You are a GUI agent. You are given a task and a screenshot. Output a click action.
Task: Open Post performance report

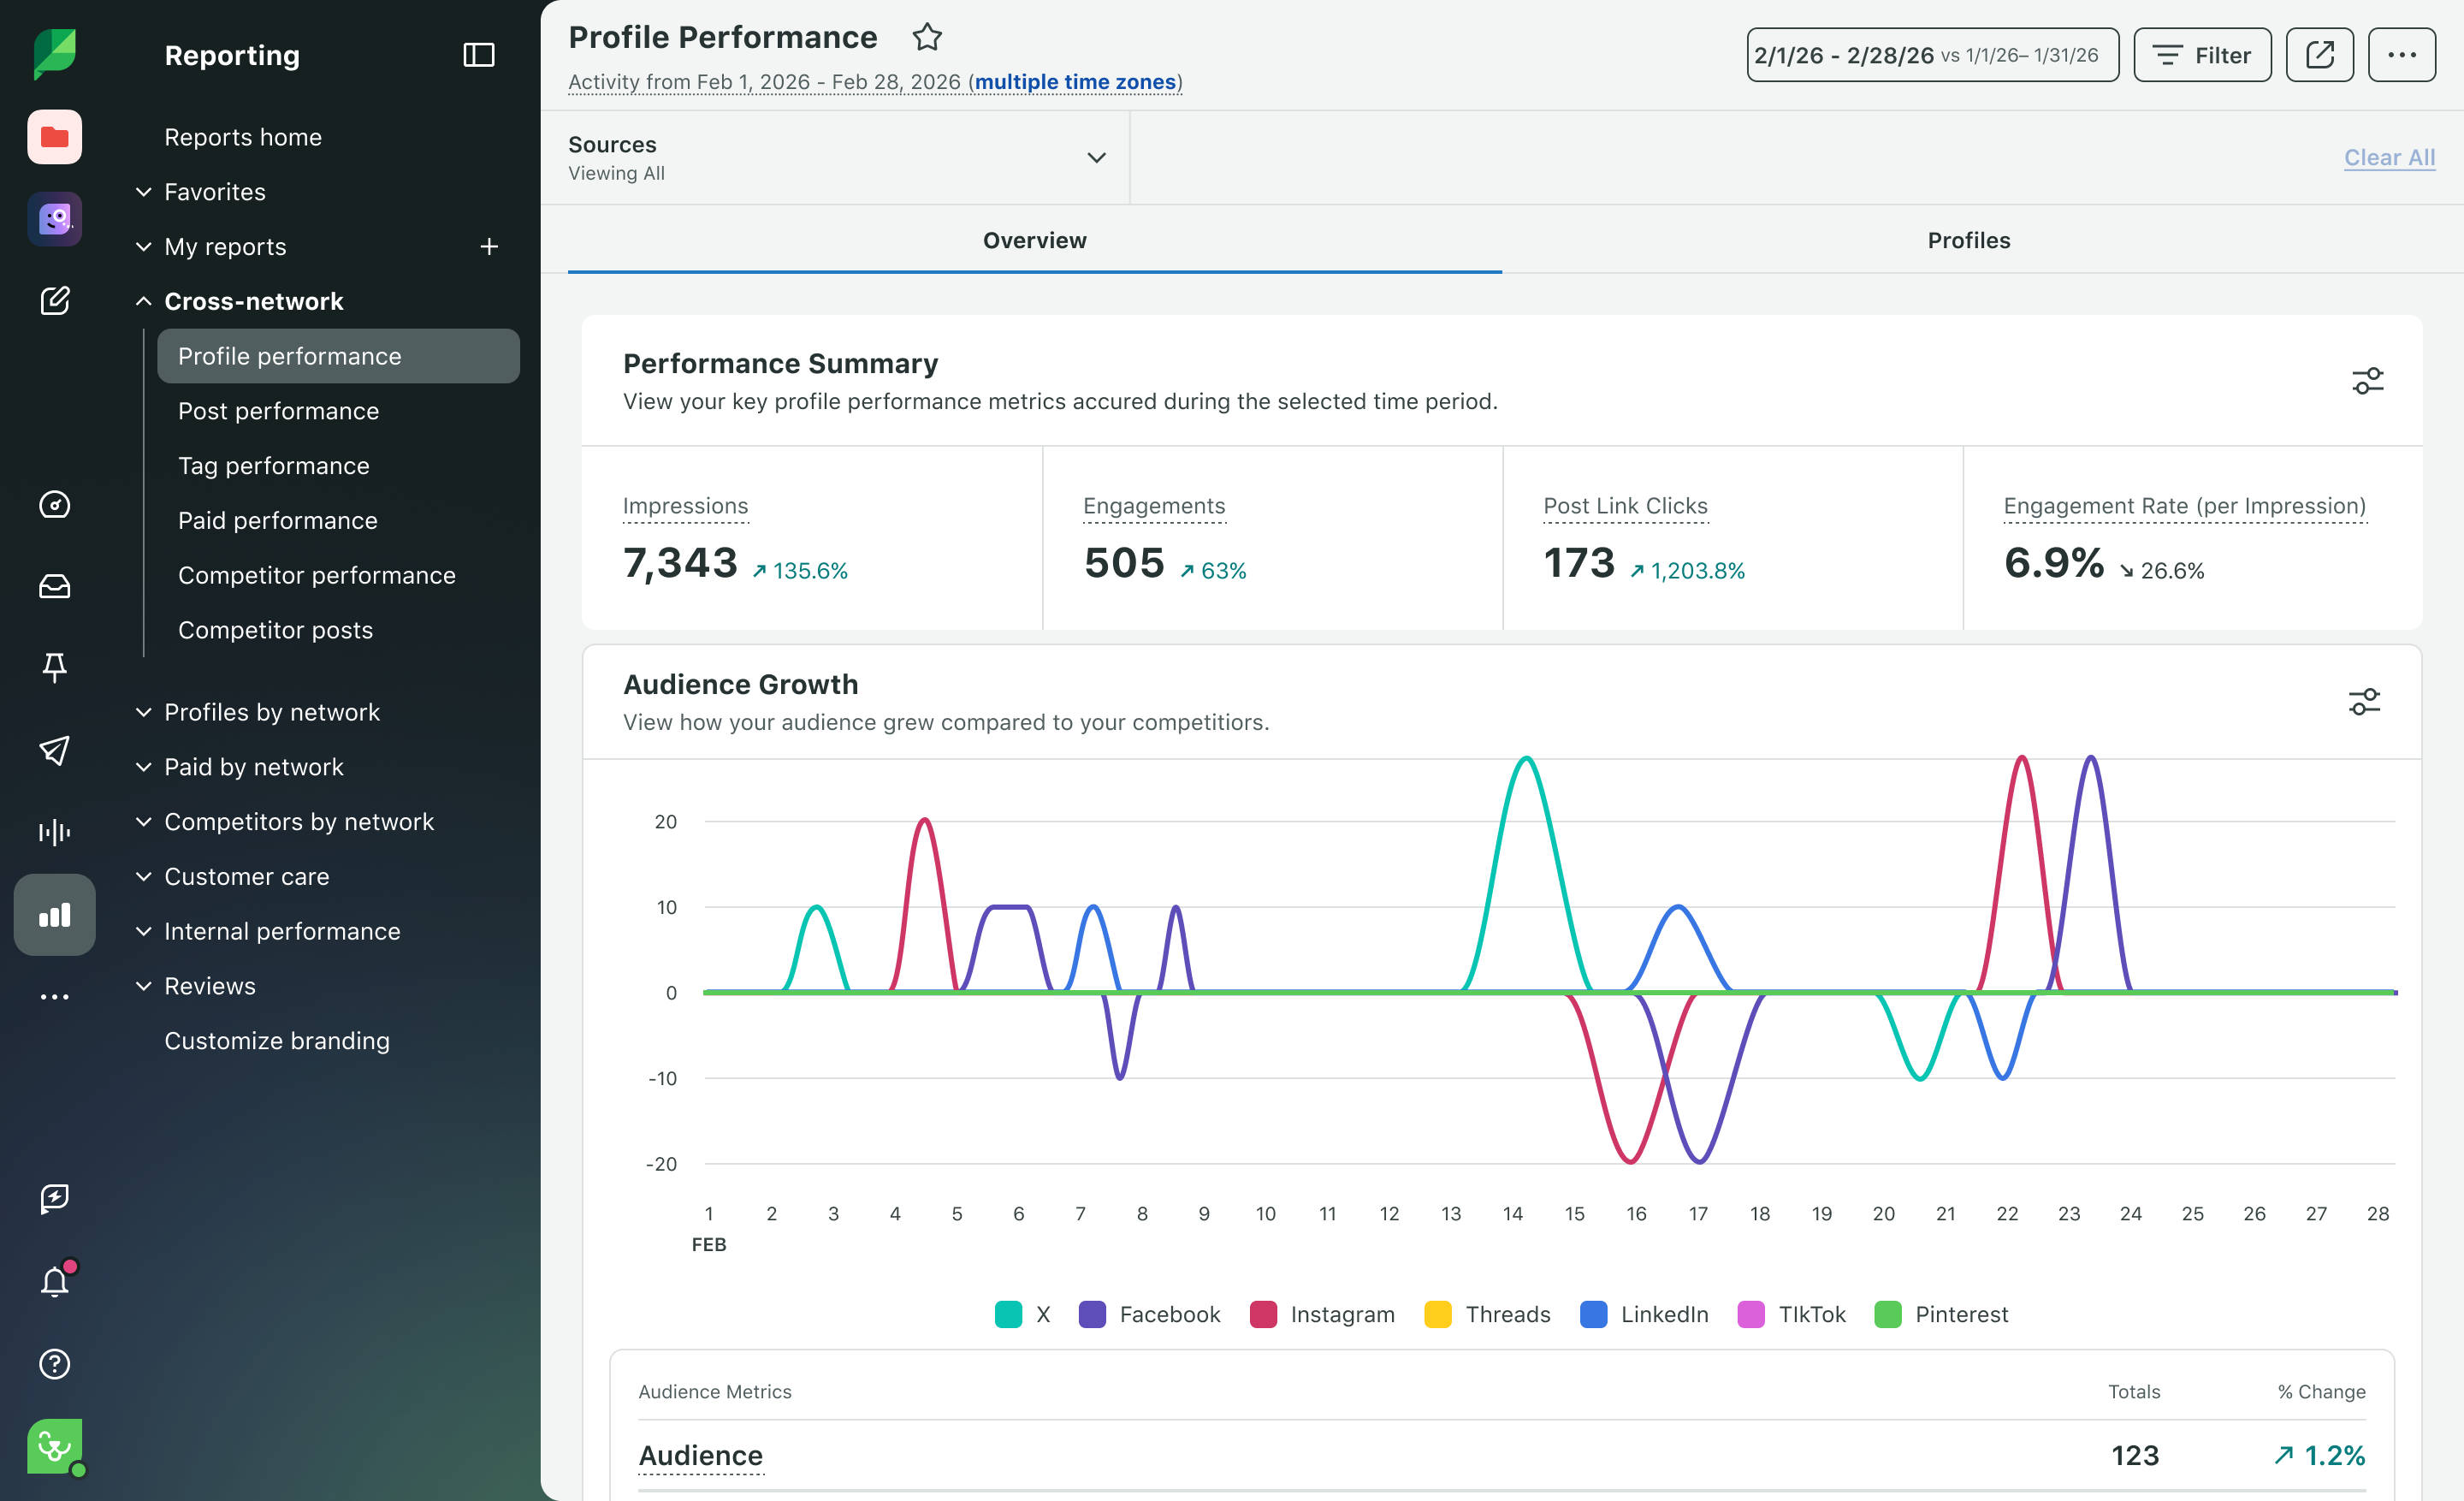(278, 411)
